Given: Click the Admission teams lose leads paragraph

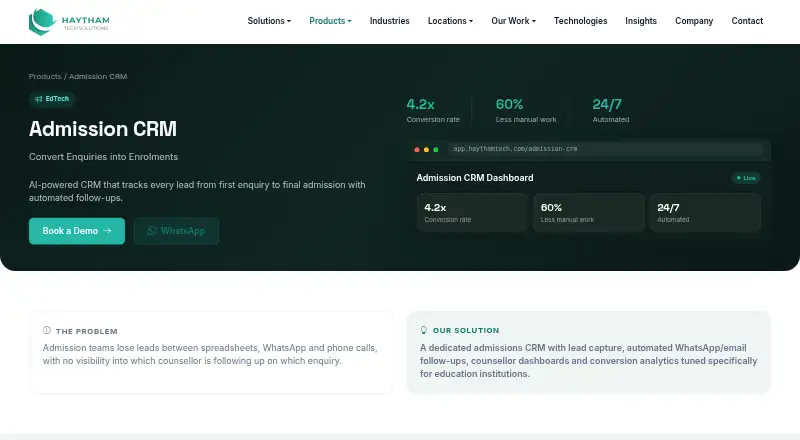Looking at the screenshot, I should [210, 354].
